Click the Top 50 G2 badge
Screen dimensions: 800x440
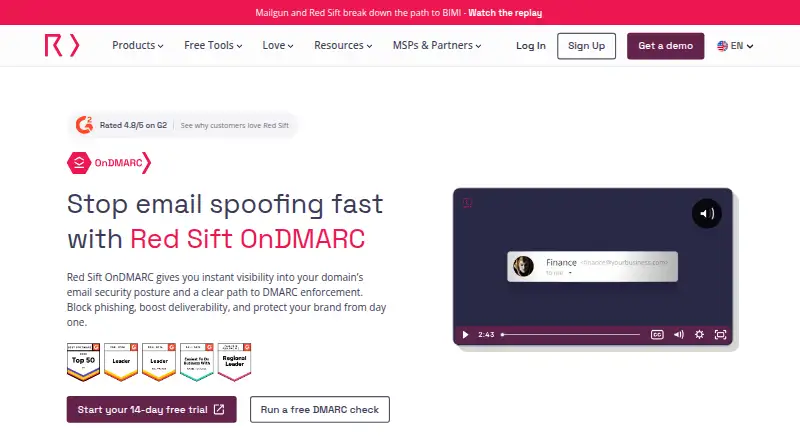(x=83, y=362)
